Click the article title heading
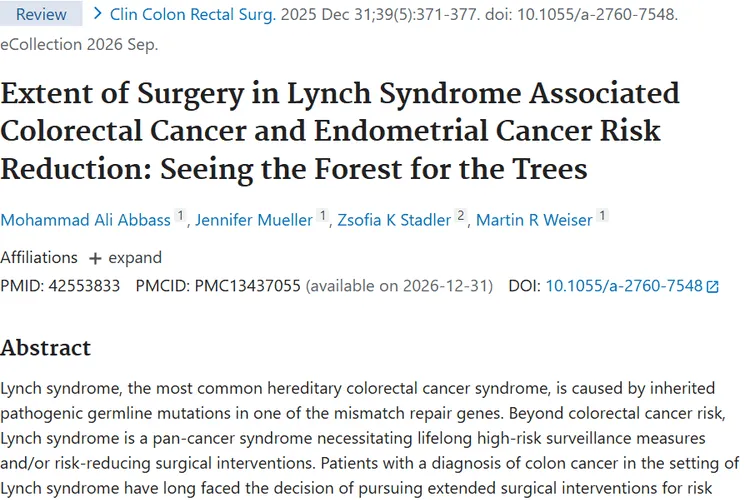Viewport: 750px width, 500px height. click(x=340, y=131)
